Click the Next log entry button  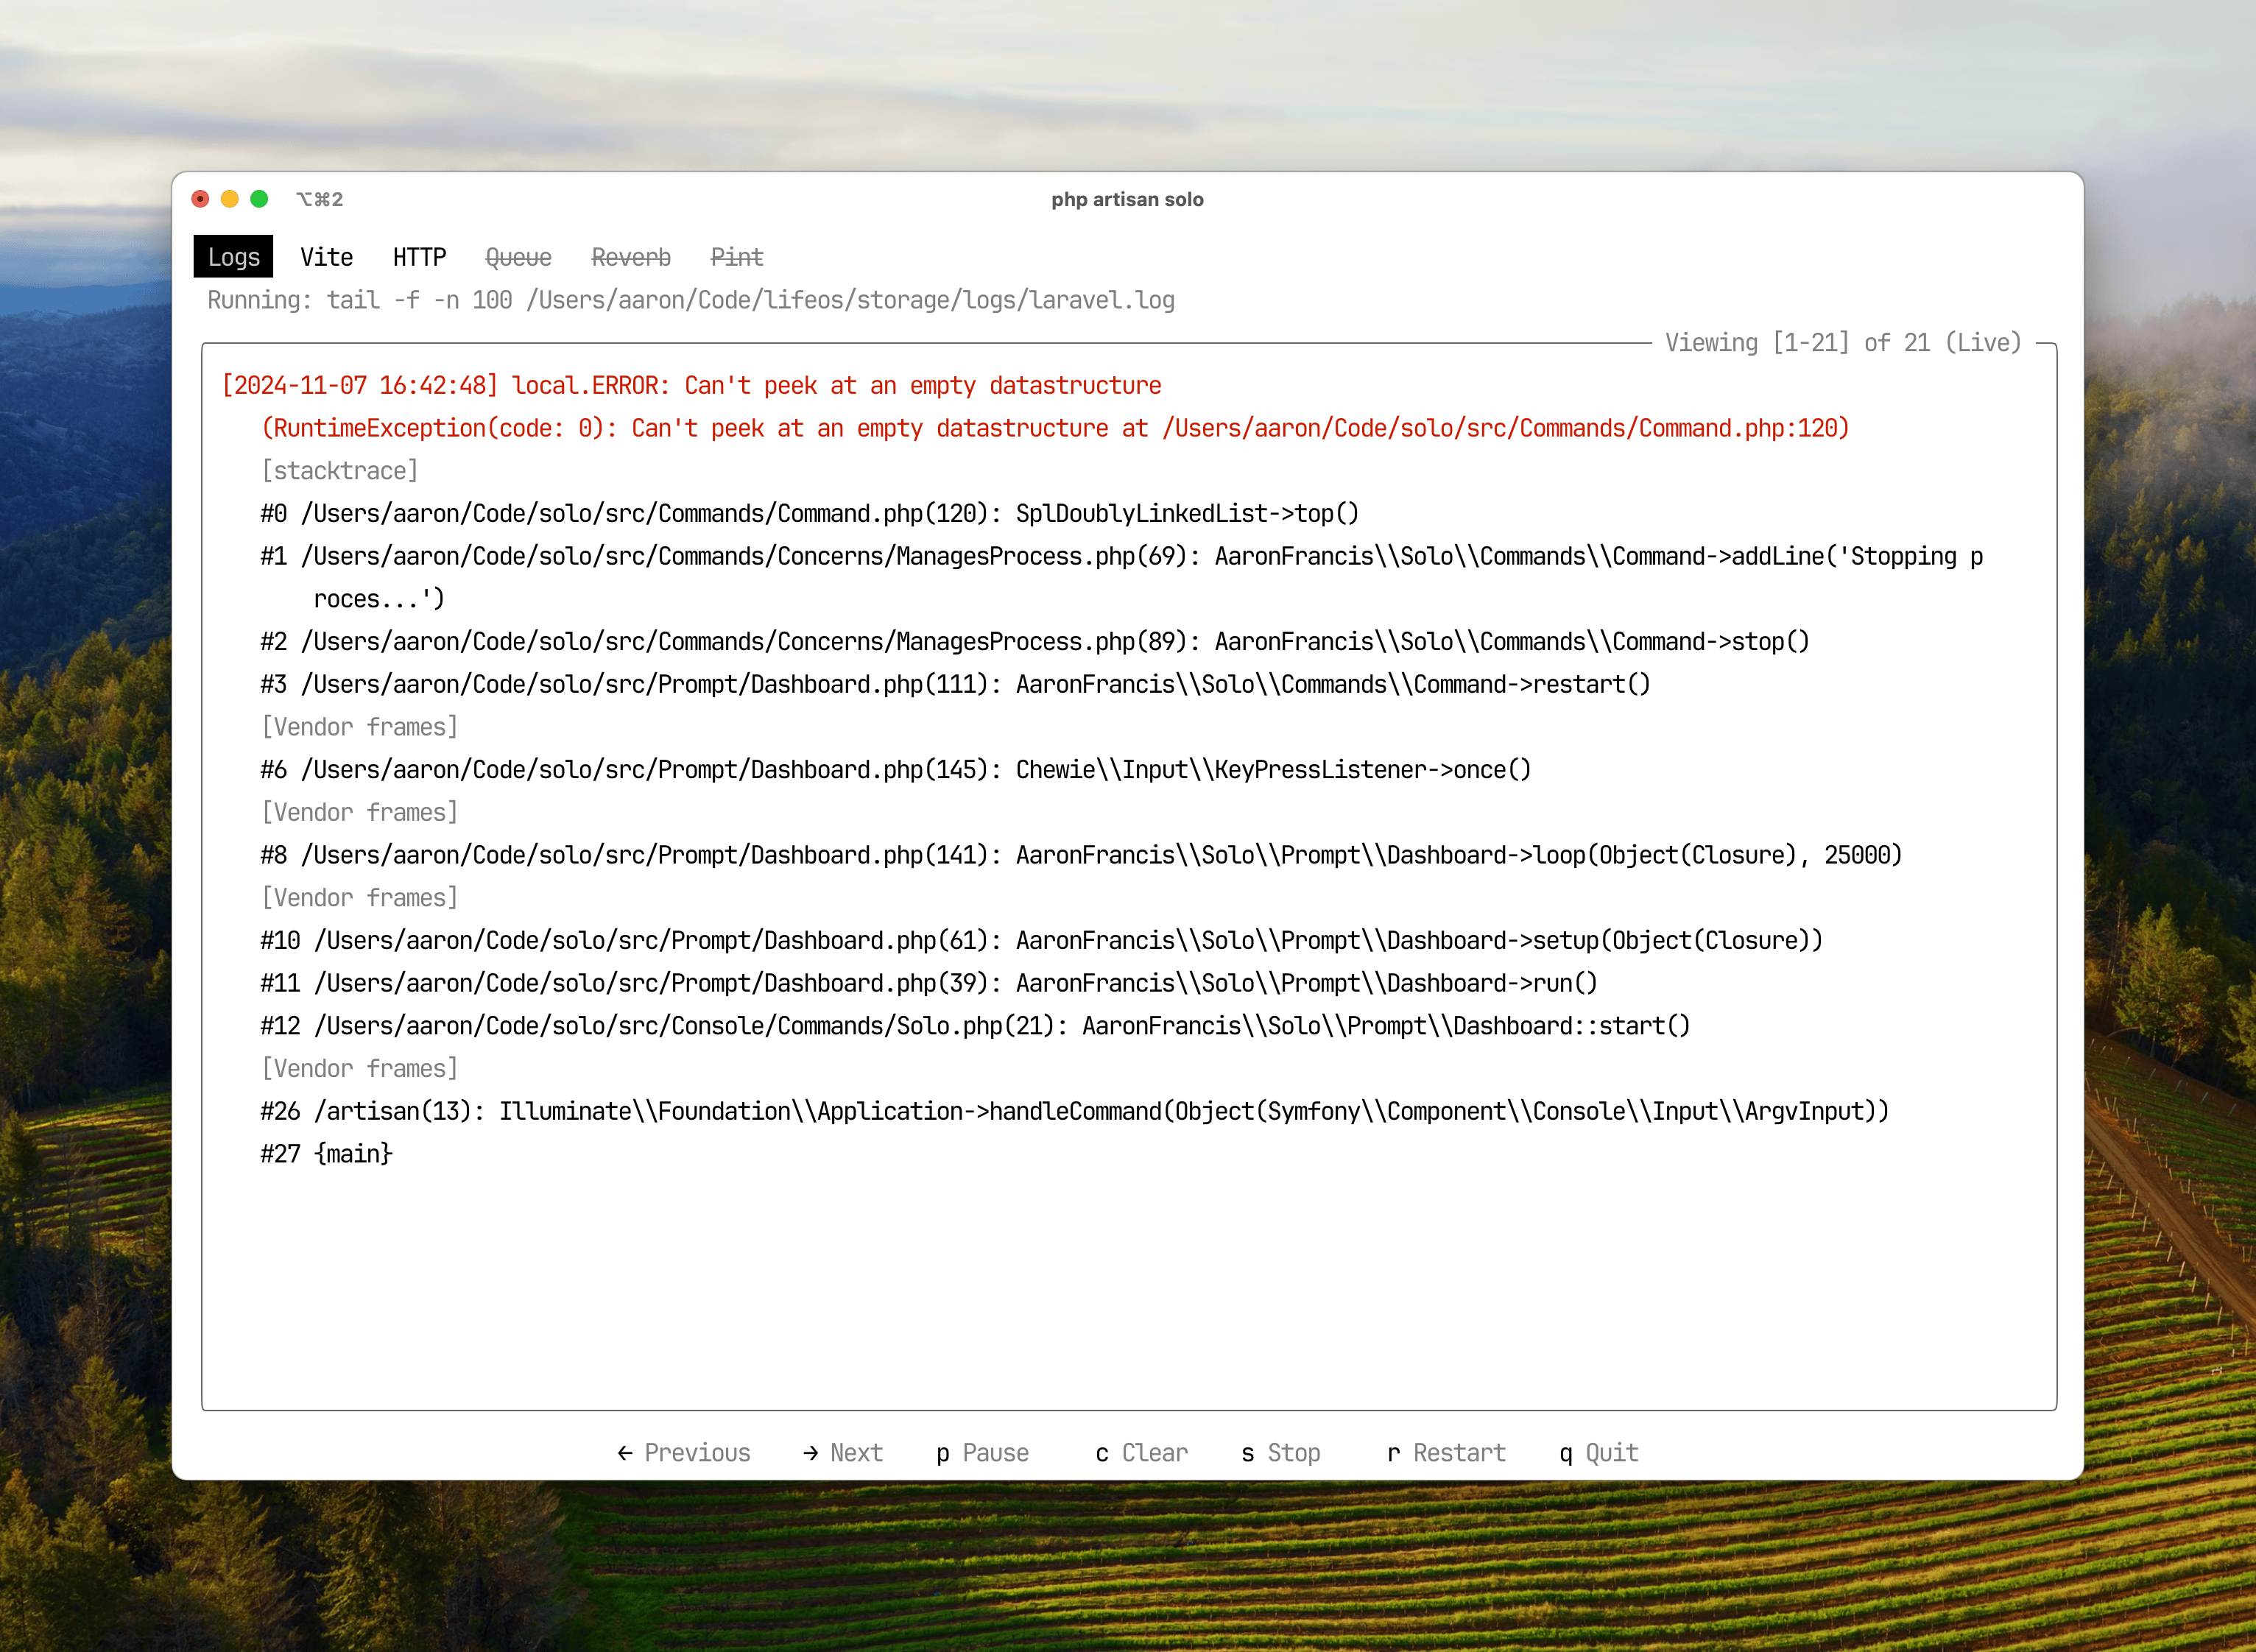click(842, 1450)
